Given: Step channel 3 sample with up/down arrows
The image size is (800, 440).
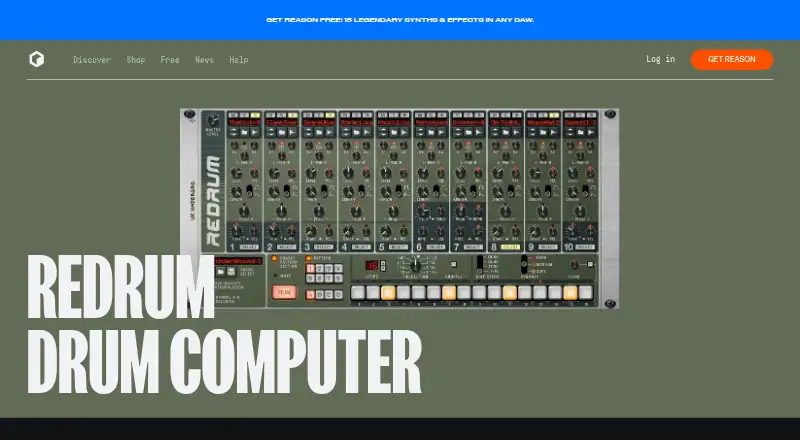Looking at the screenshot, I should point(308,132).
